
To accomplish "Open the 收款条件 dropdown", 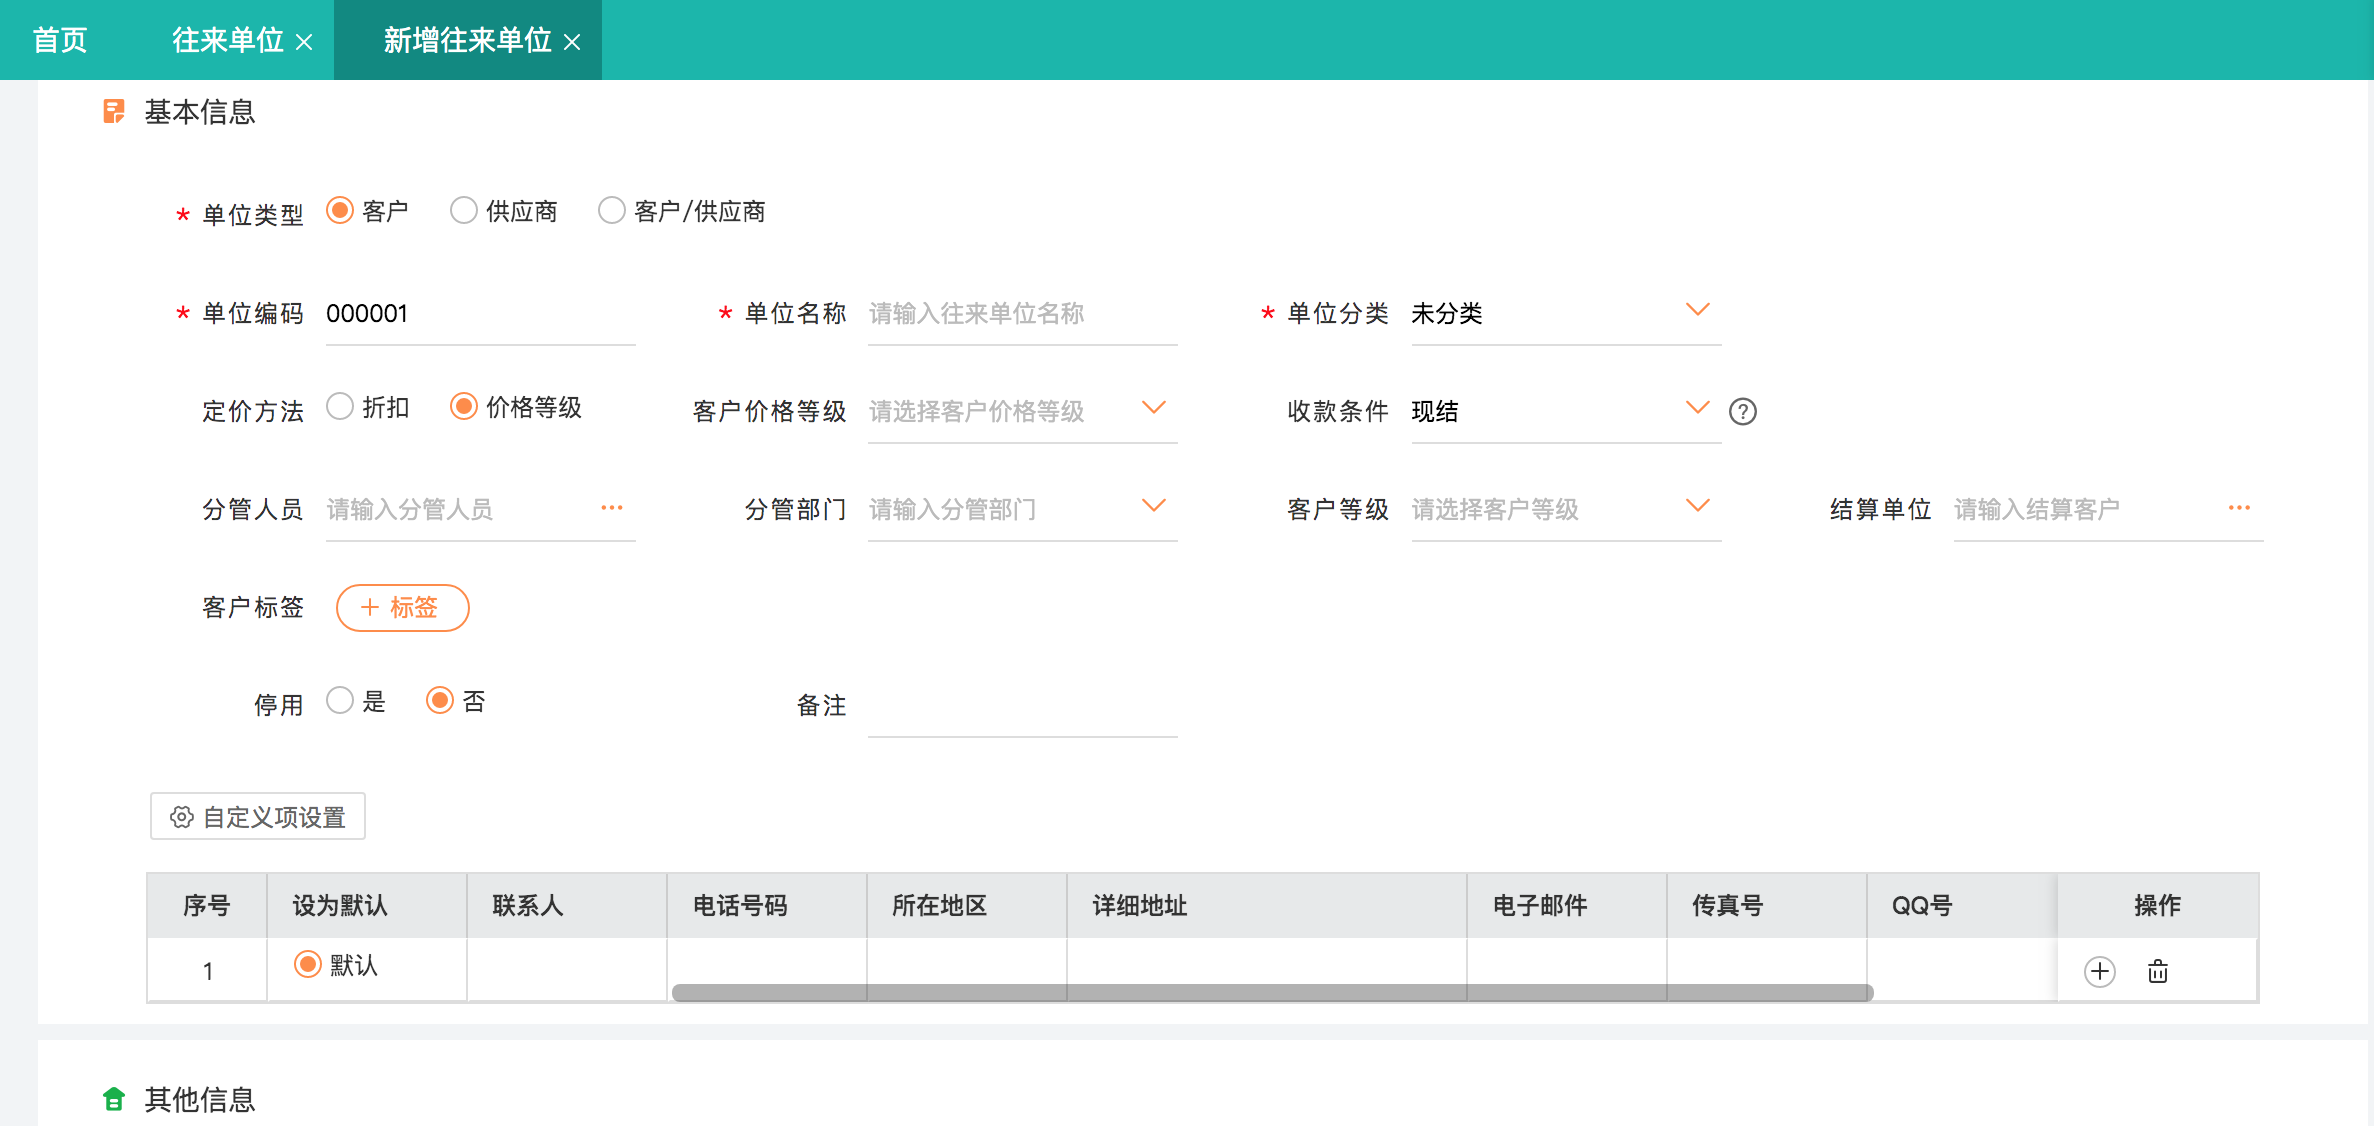I will pyautogui.click(x=1696, y=410).
